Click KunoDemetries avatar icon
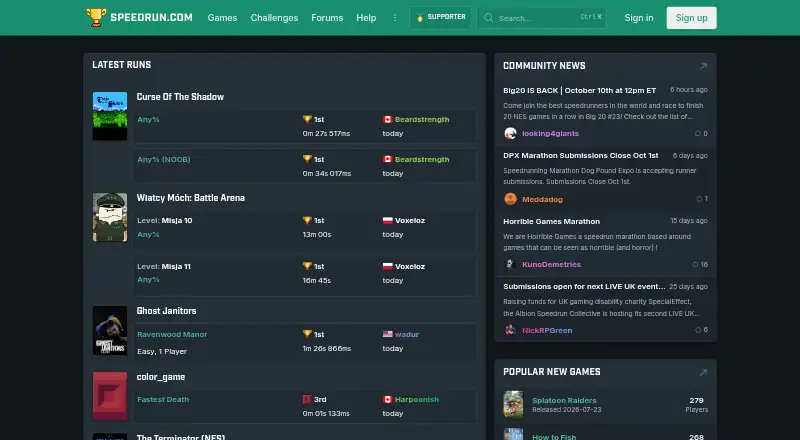This screenshot has height=440, width=800. (510, 264)
